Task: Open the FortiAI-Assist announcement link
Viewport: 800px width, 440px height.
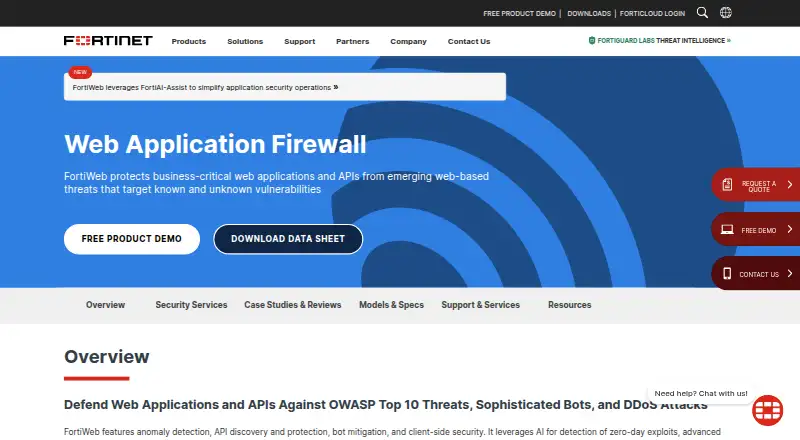Action: (x=205, y=87)
